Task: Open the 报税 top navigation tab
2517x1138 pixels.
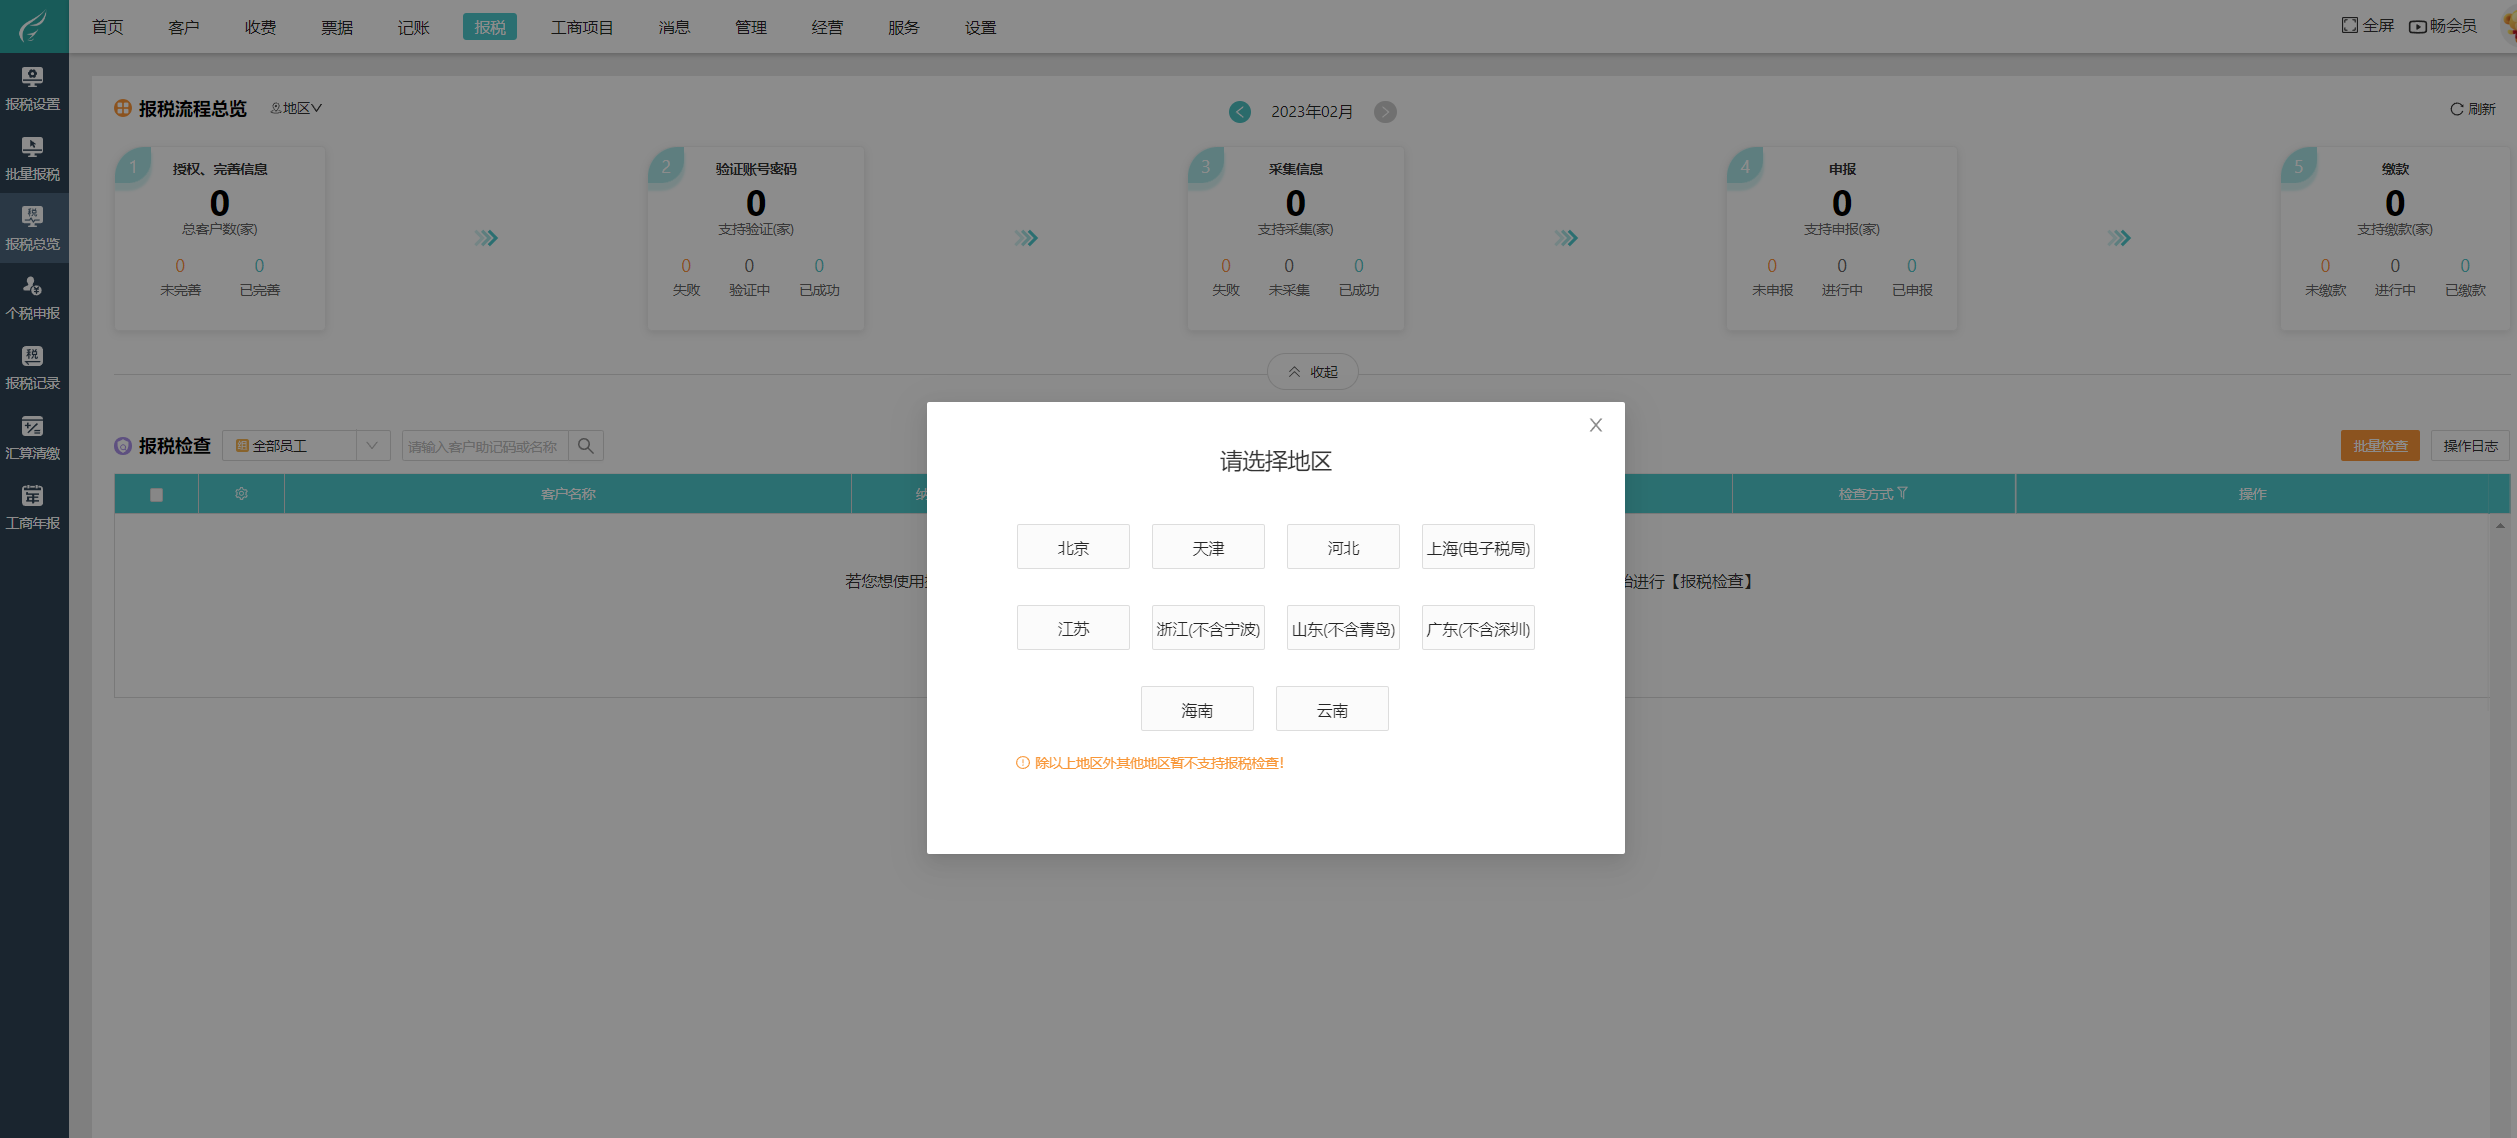Action: [491, 27]
